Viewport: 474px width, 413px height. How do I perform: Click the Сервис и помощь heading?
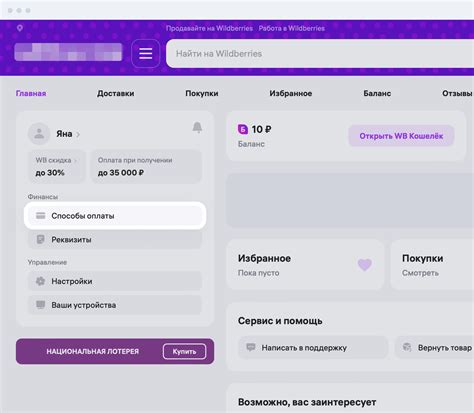pos(280,321)
